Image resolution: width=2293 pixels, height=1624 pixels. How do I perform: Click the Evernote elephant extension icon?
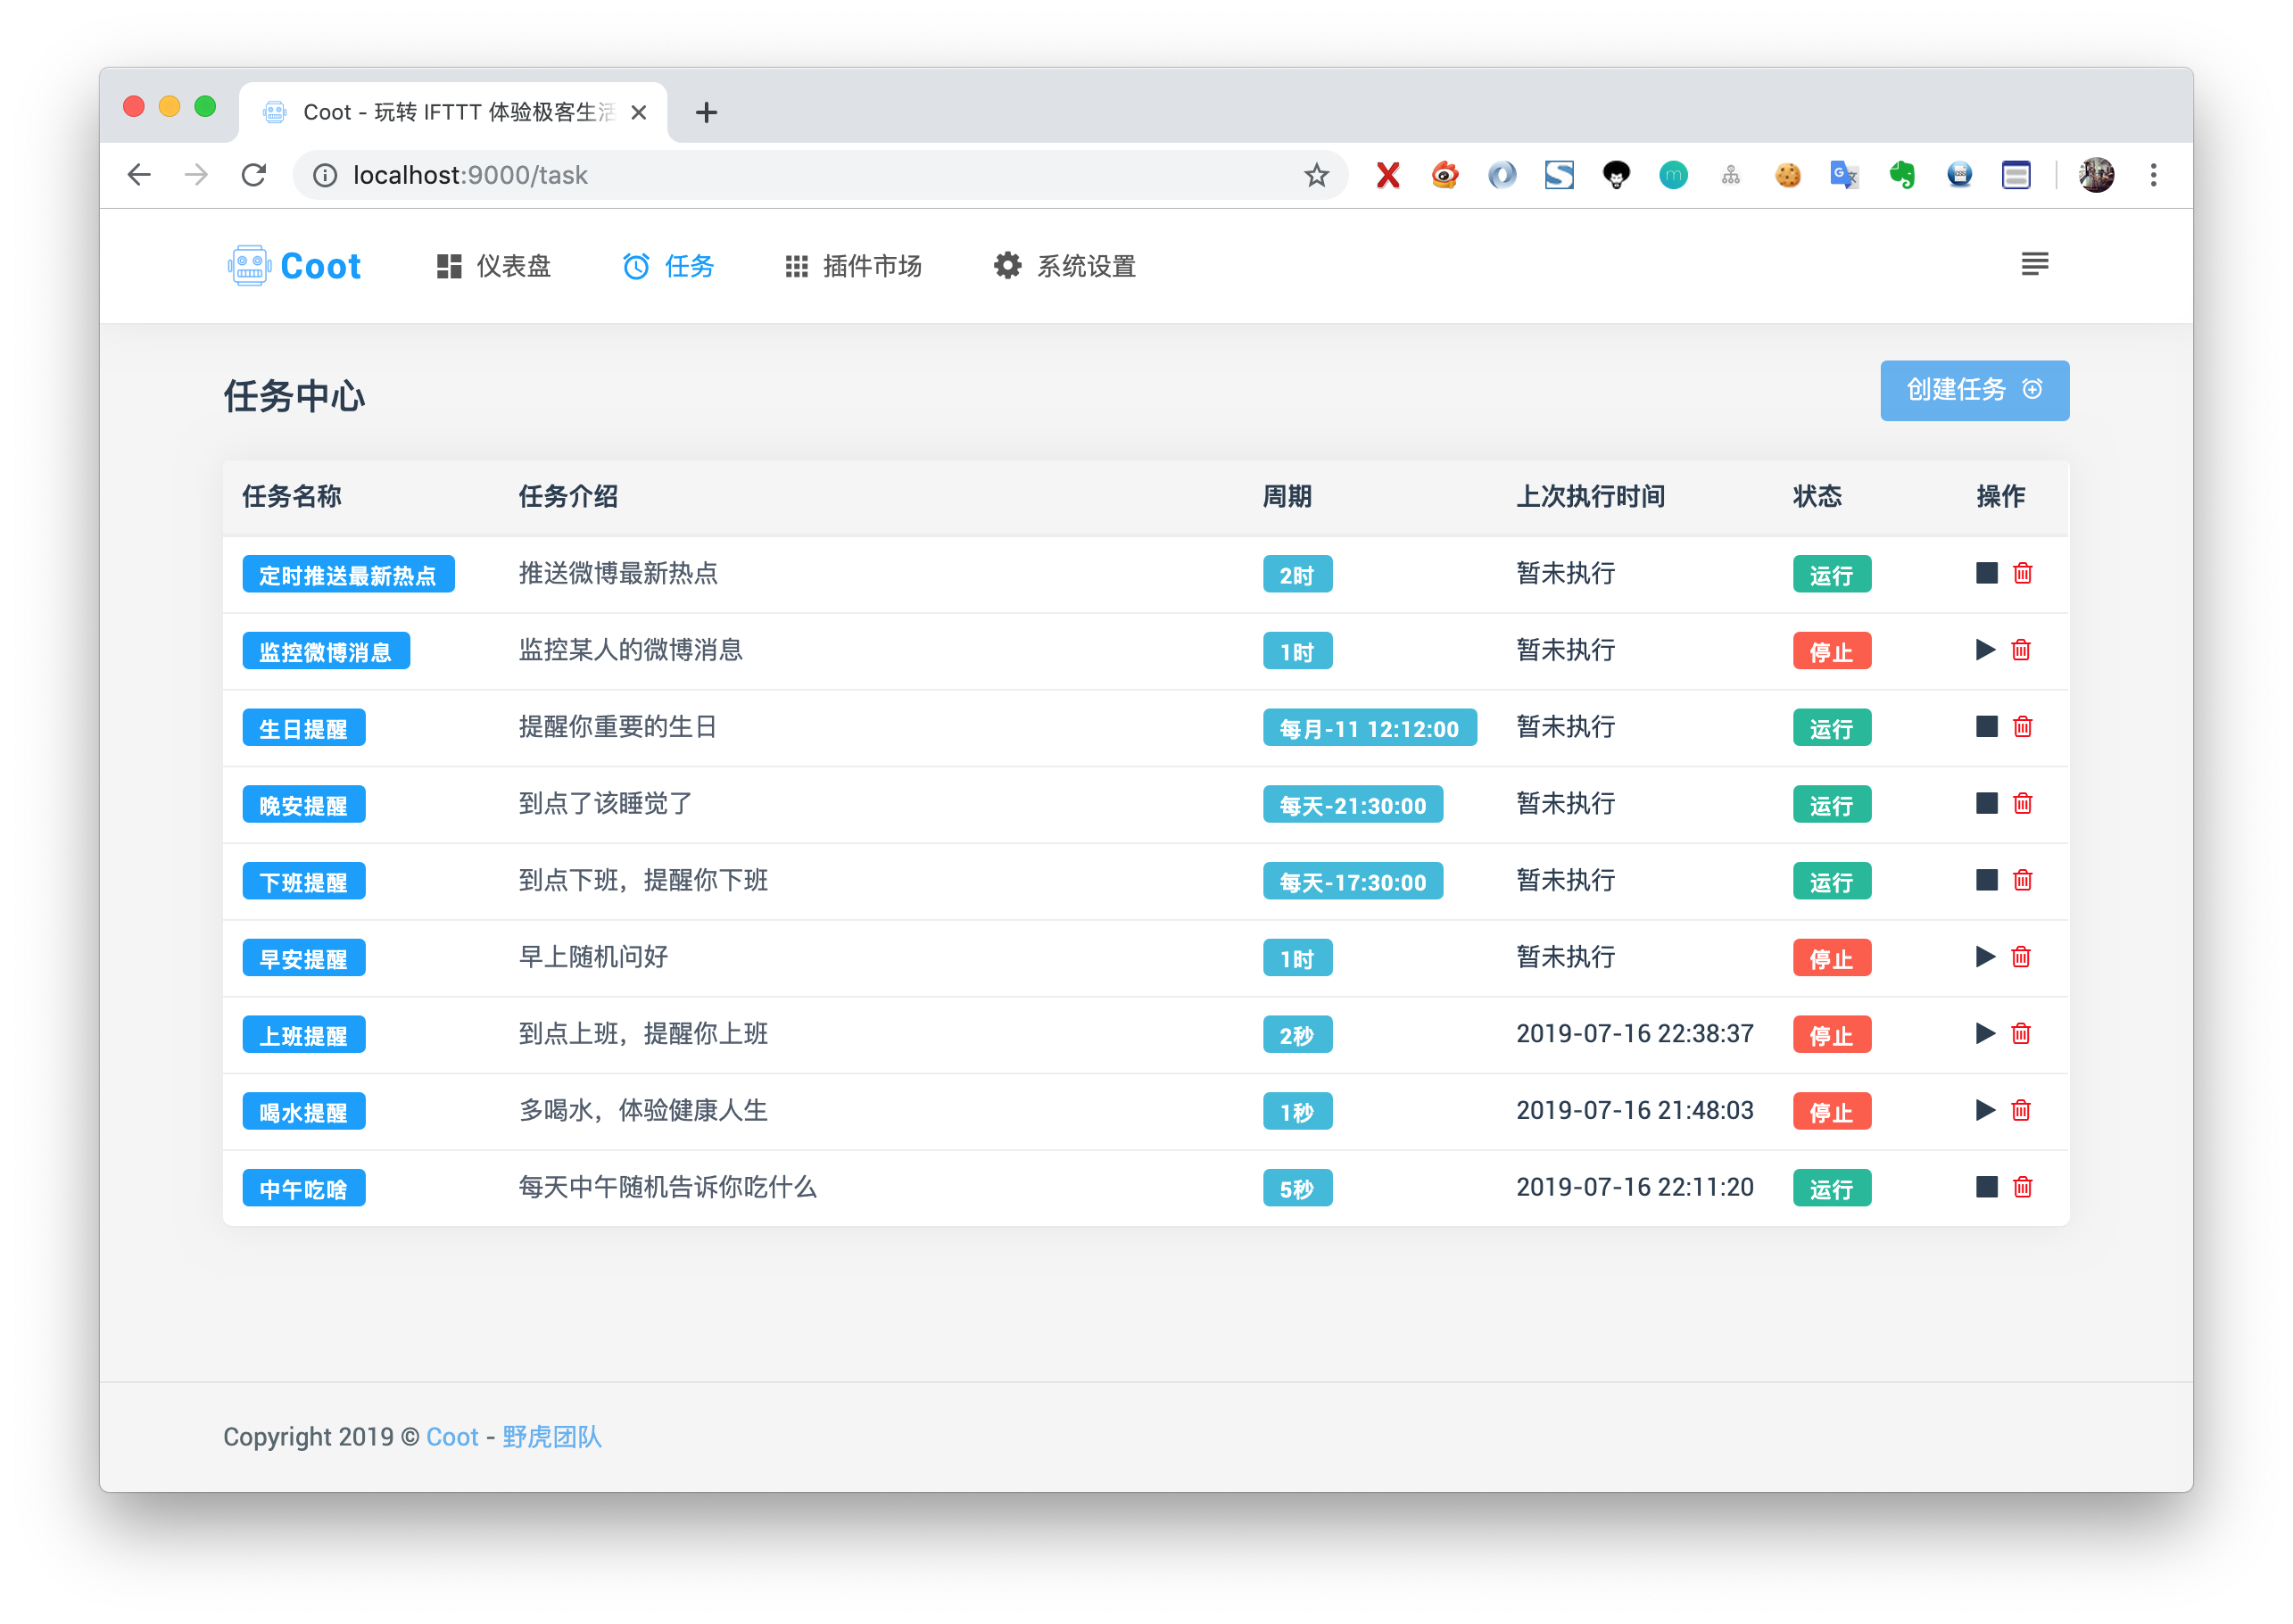[1901, 175]
